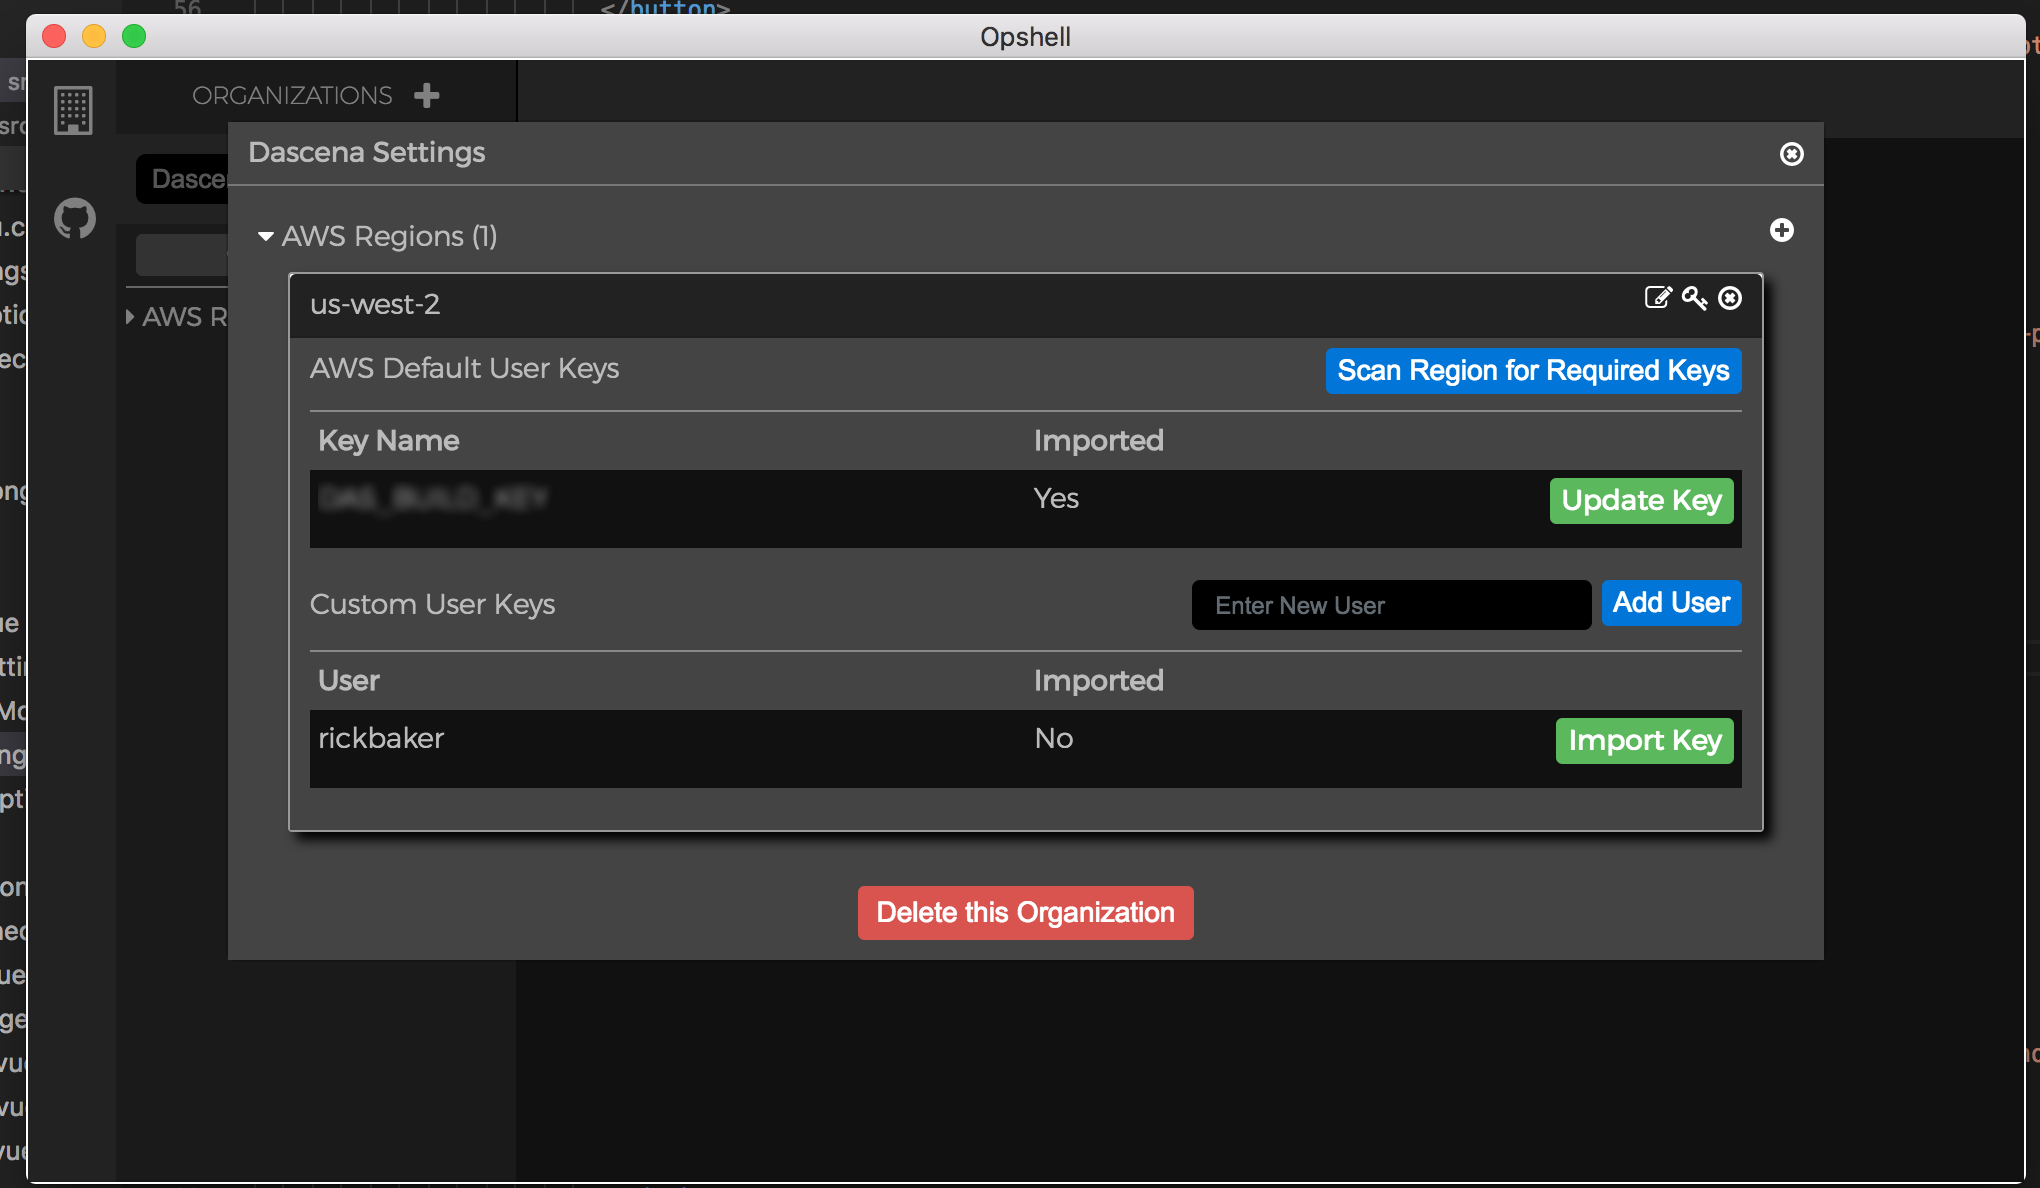Click Add User to add custom user
The width and height of the screenshot is (2040, 1188).
[1672, 602]
